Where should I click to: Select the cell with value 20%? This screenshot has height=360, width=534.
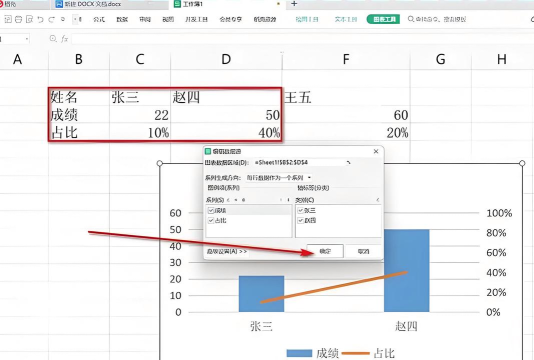[x=346, y=132]
